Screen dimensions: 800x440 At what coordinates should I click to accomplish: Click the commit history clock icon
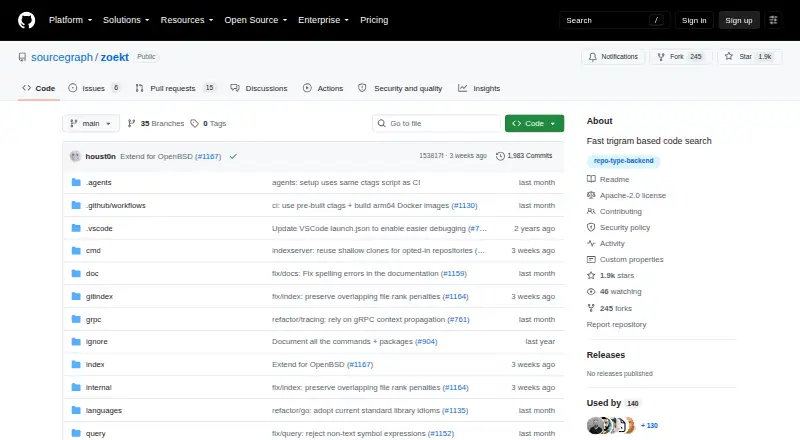click(500, 156)
